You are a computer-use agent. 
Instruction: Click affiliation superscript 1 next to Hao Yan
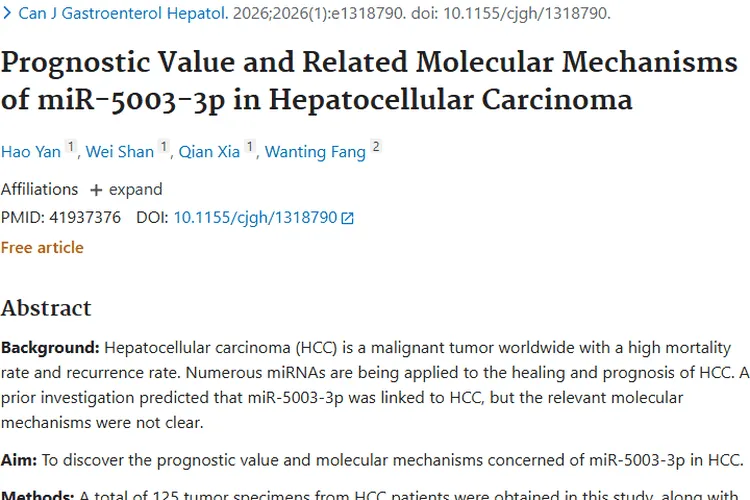(x=71, y=146)
